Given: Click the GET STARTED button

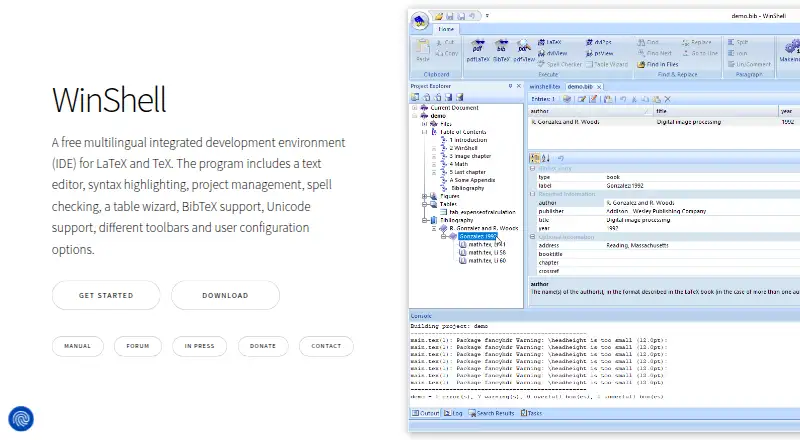Looking at the screenshot, I should 106,295.
